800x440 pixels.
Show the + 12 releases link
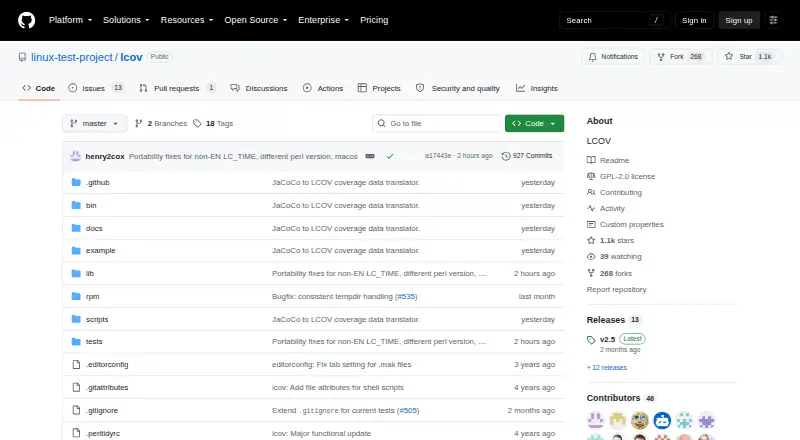607,368
